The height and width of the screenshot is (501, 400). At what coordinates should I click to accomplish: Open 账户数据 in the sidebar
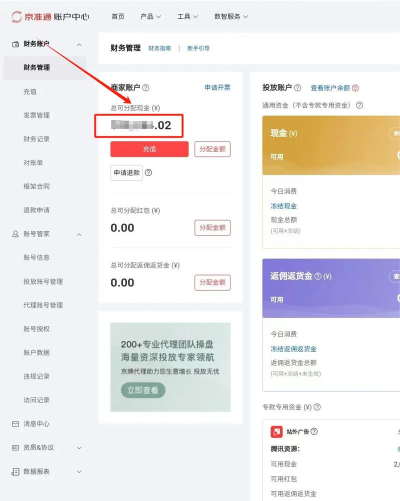[36, 353]
